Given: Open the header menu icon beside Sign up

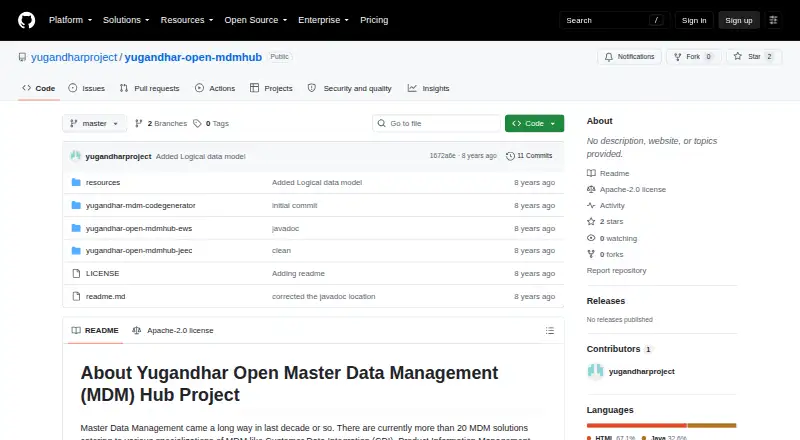Looking at the screenshot, I should pos(773,20).
